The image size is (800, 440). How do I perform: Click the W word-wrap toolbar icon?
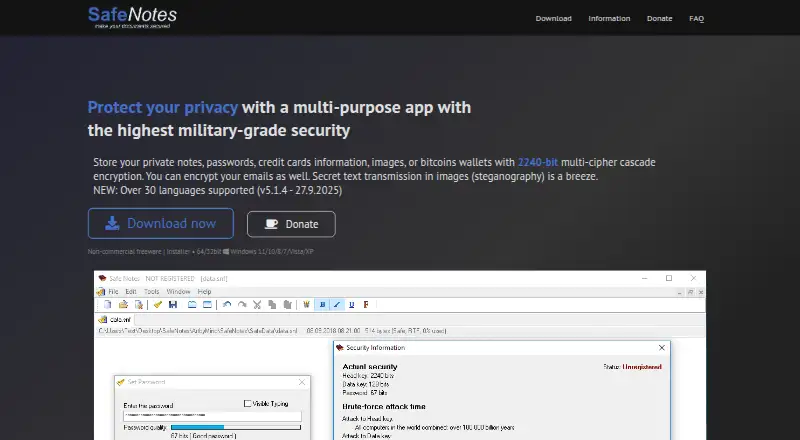307,305
